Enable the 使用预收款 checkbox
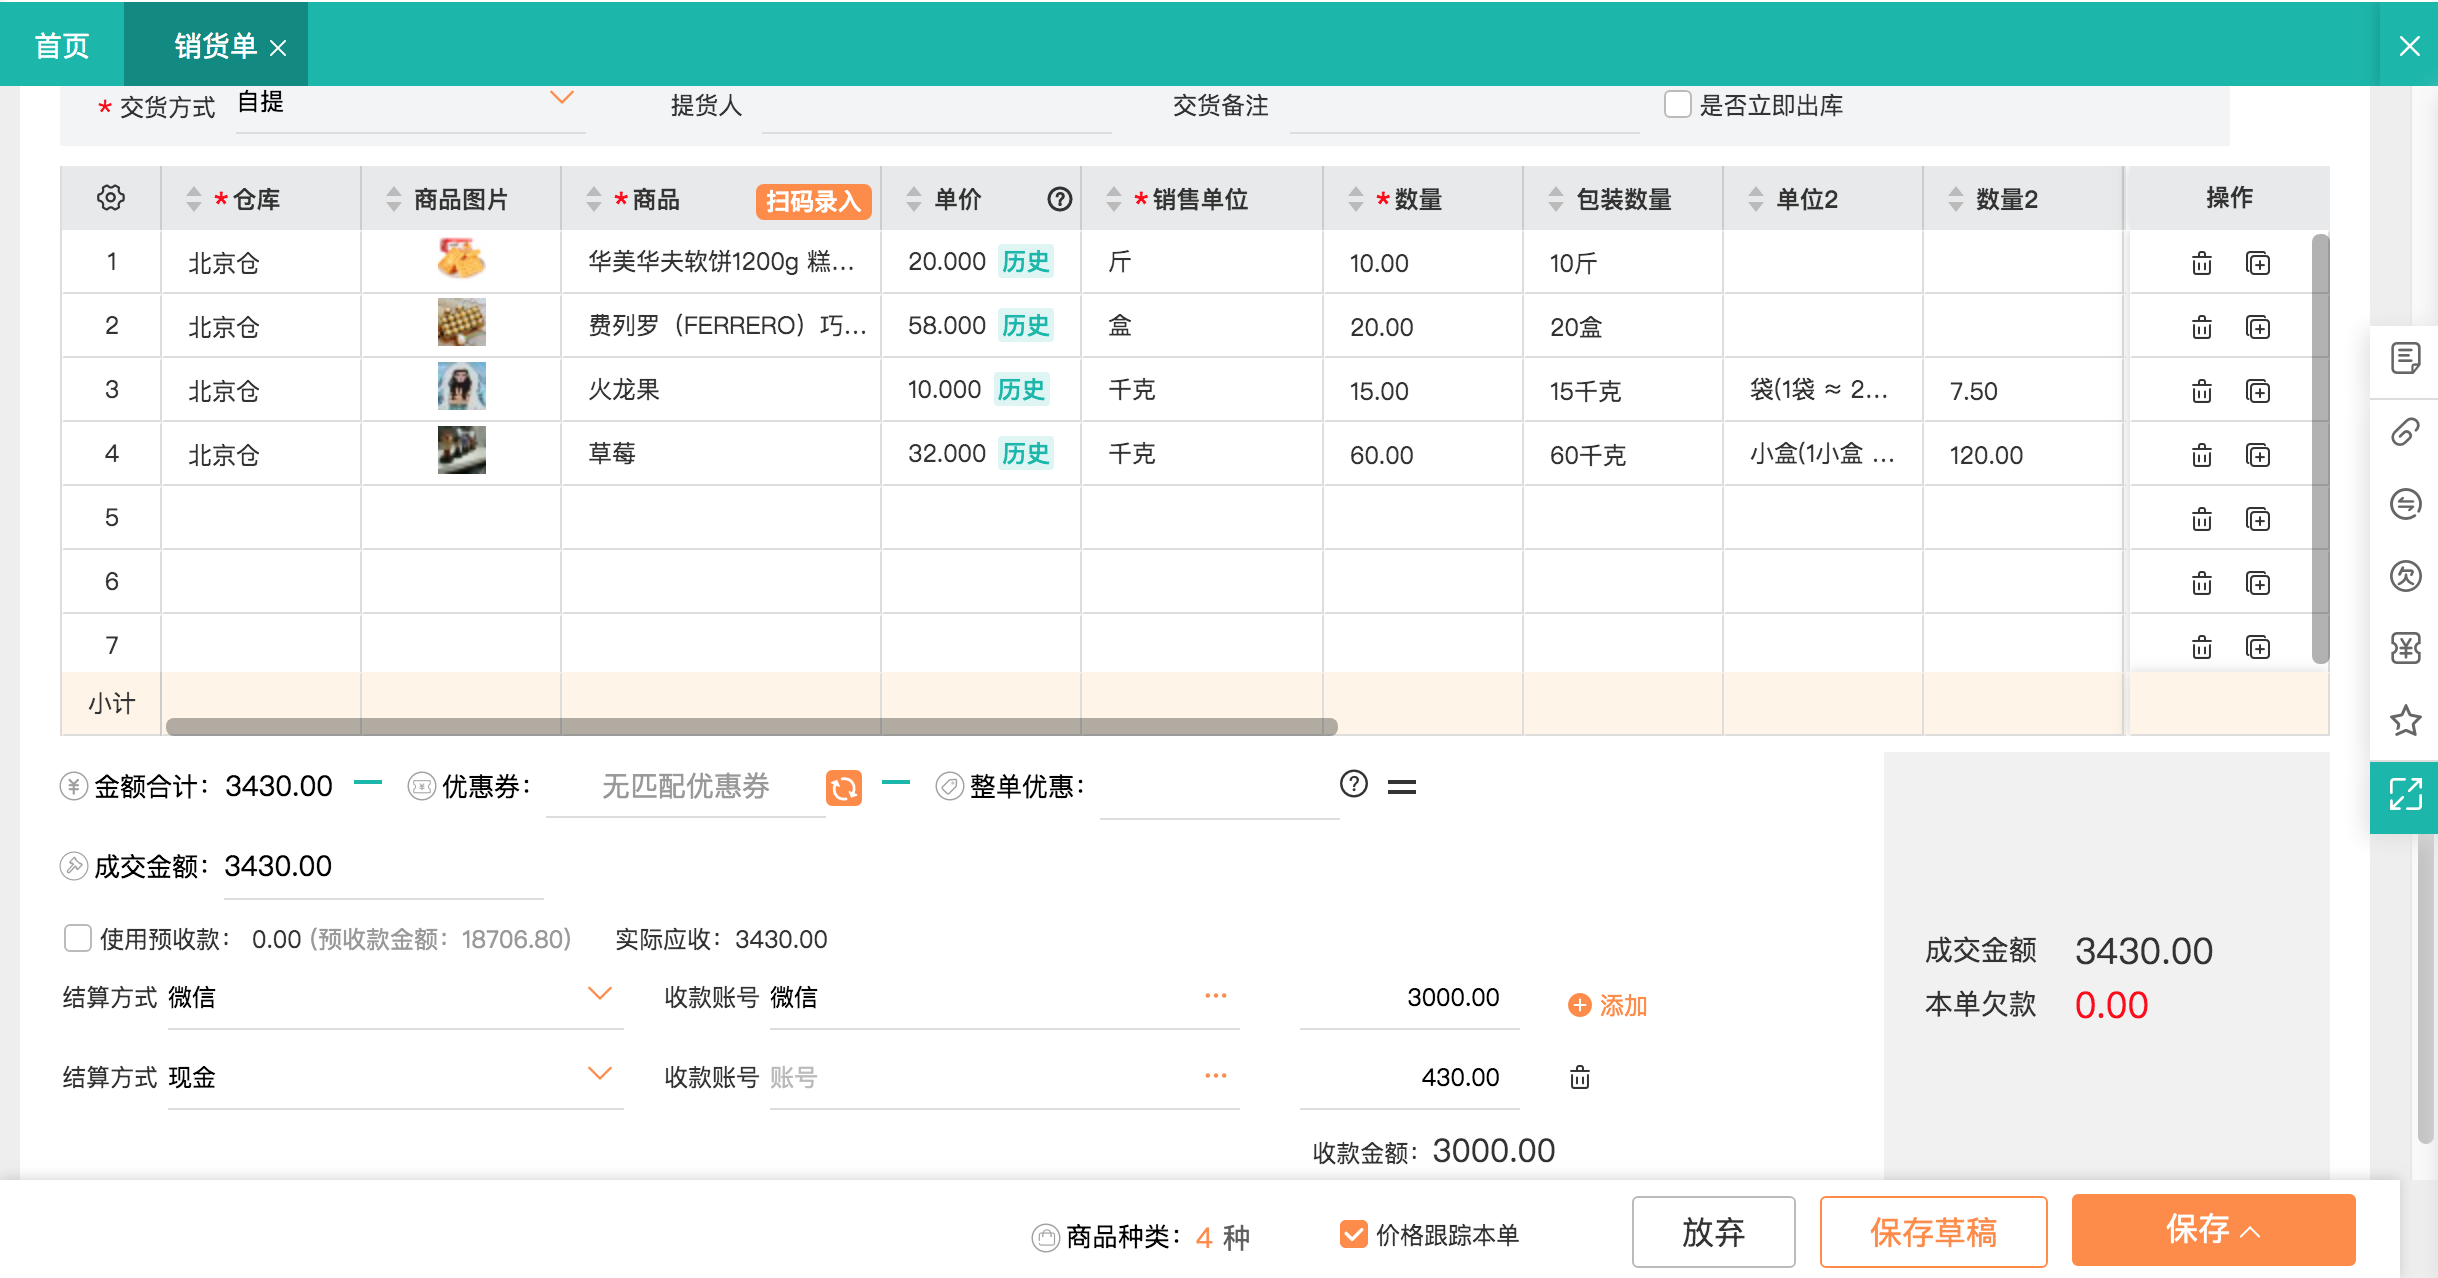 [74, 940]
